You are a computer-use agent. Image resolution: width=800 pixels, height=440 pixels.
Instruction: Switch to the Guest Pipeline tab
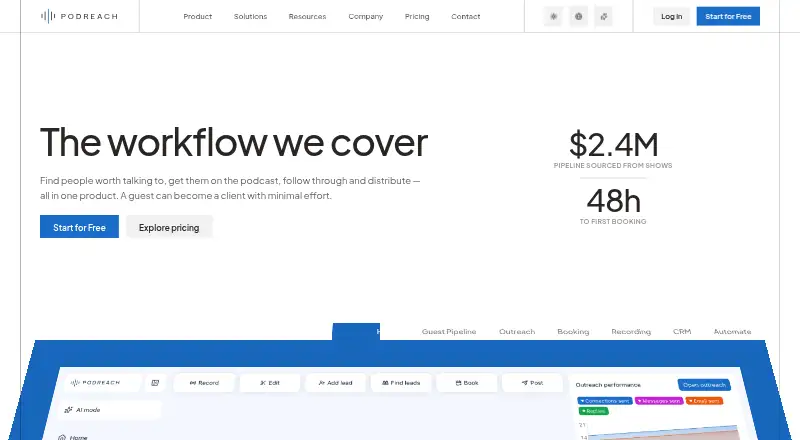(x=449, y=332)
